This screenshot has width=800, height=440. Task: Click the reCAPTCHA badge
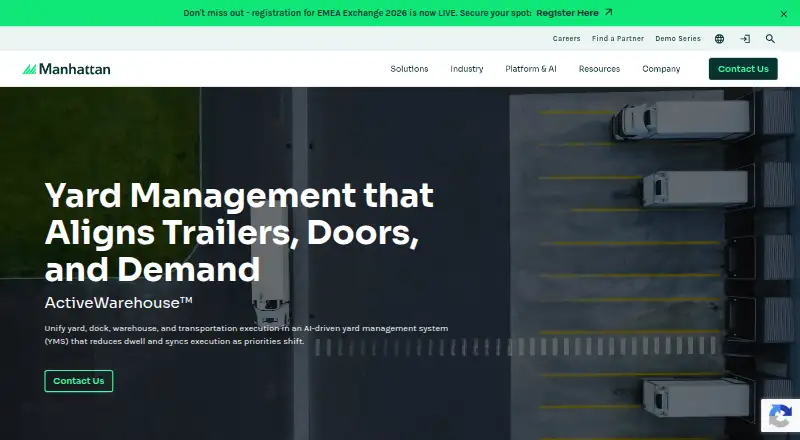pos(781,415)
